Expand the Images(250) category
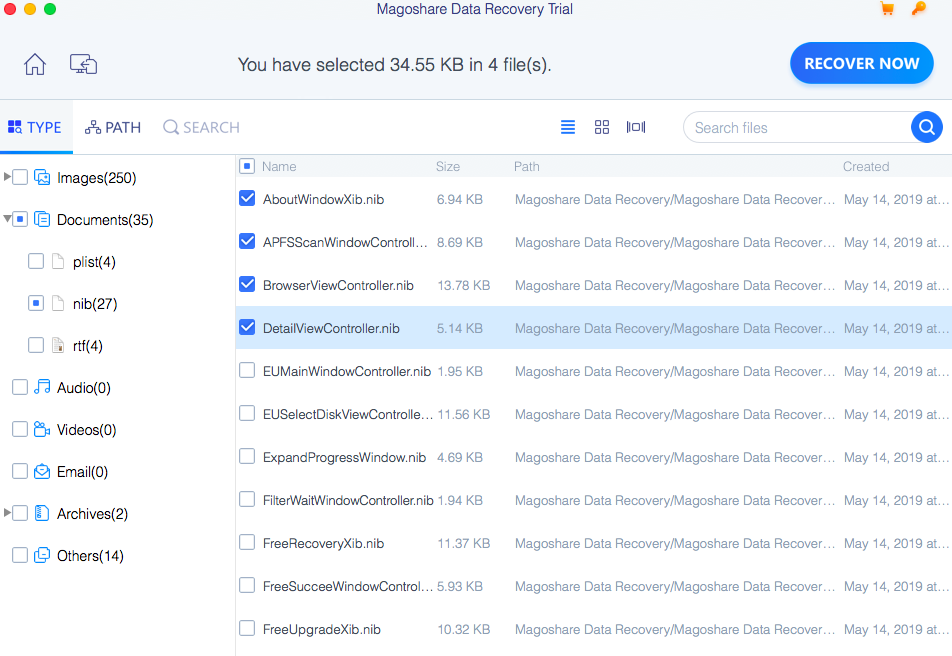Screen dimensions: 952x656 (8, 177)
